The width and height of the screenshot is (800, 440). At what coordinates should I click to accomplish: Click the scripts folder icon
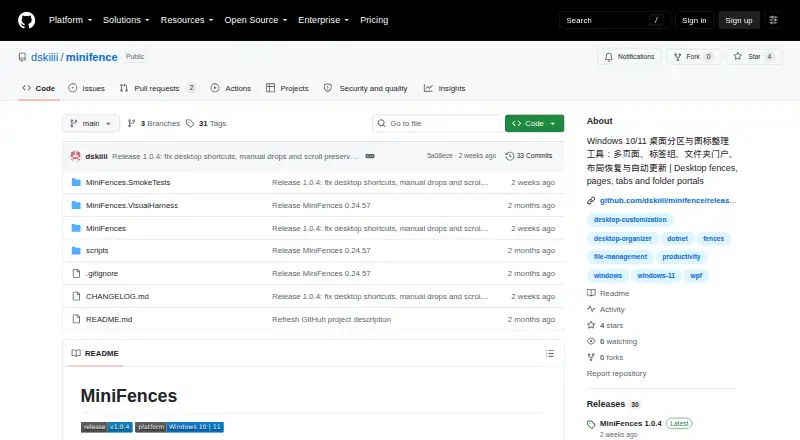click(76, 251)
